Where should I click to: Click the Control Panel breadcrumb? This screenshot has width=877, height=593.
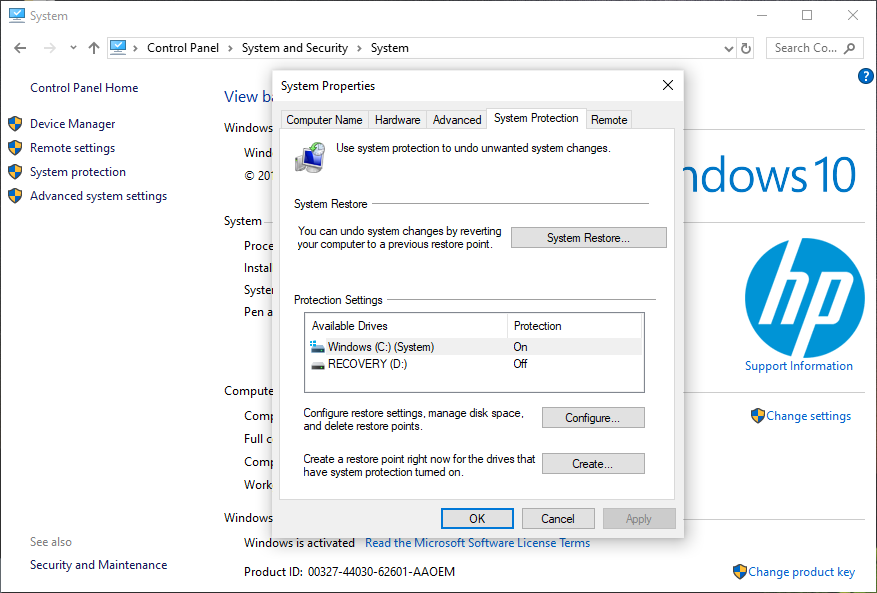(183, 48)
